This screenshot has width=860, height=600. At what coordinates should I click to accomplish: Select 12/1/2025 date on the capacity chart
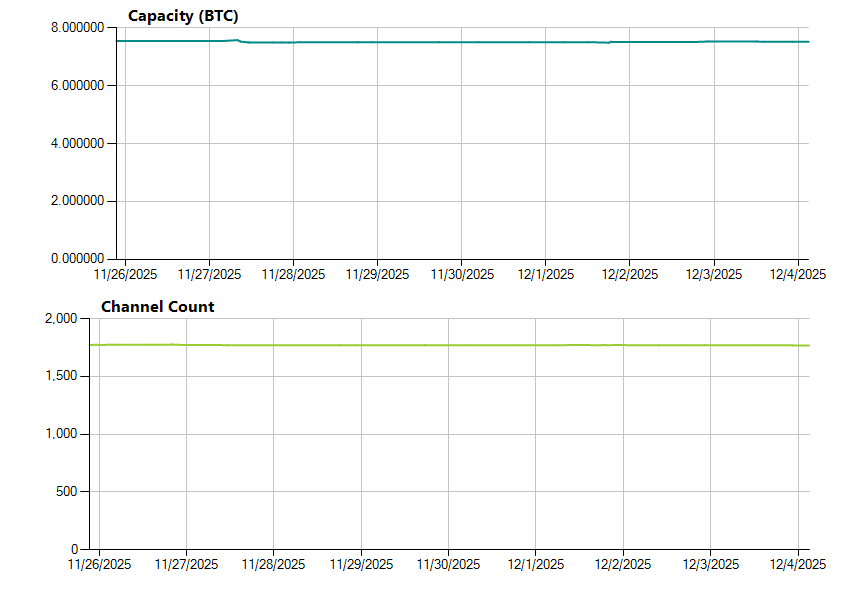(x=546, y=274)
